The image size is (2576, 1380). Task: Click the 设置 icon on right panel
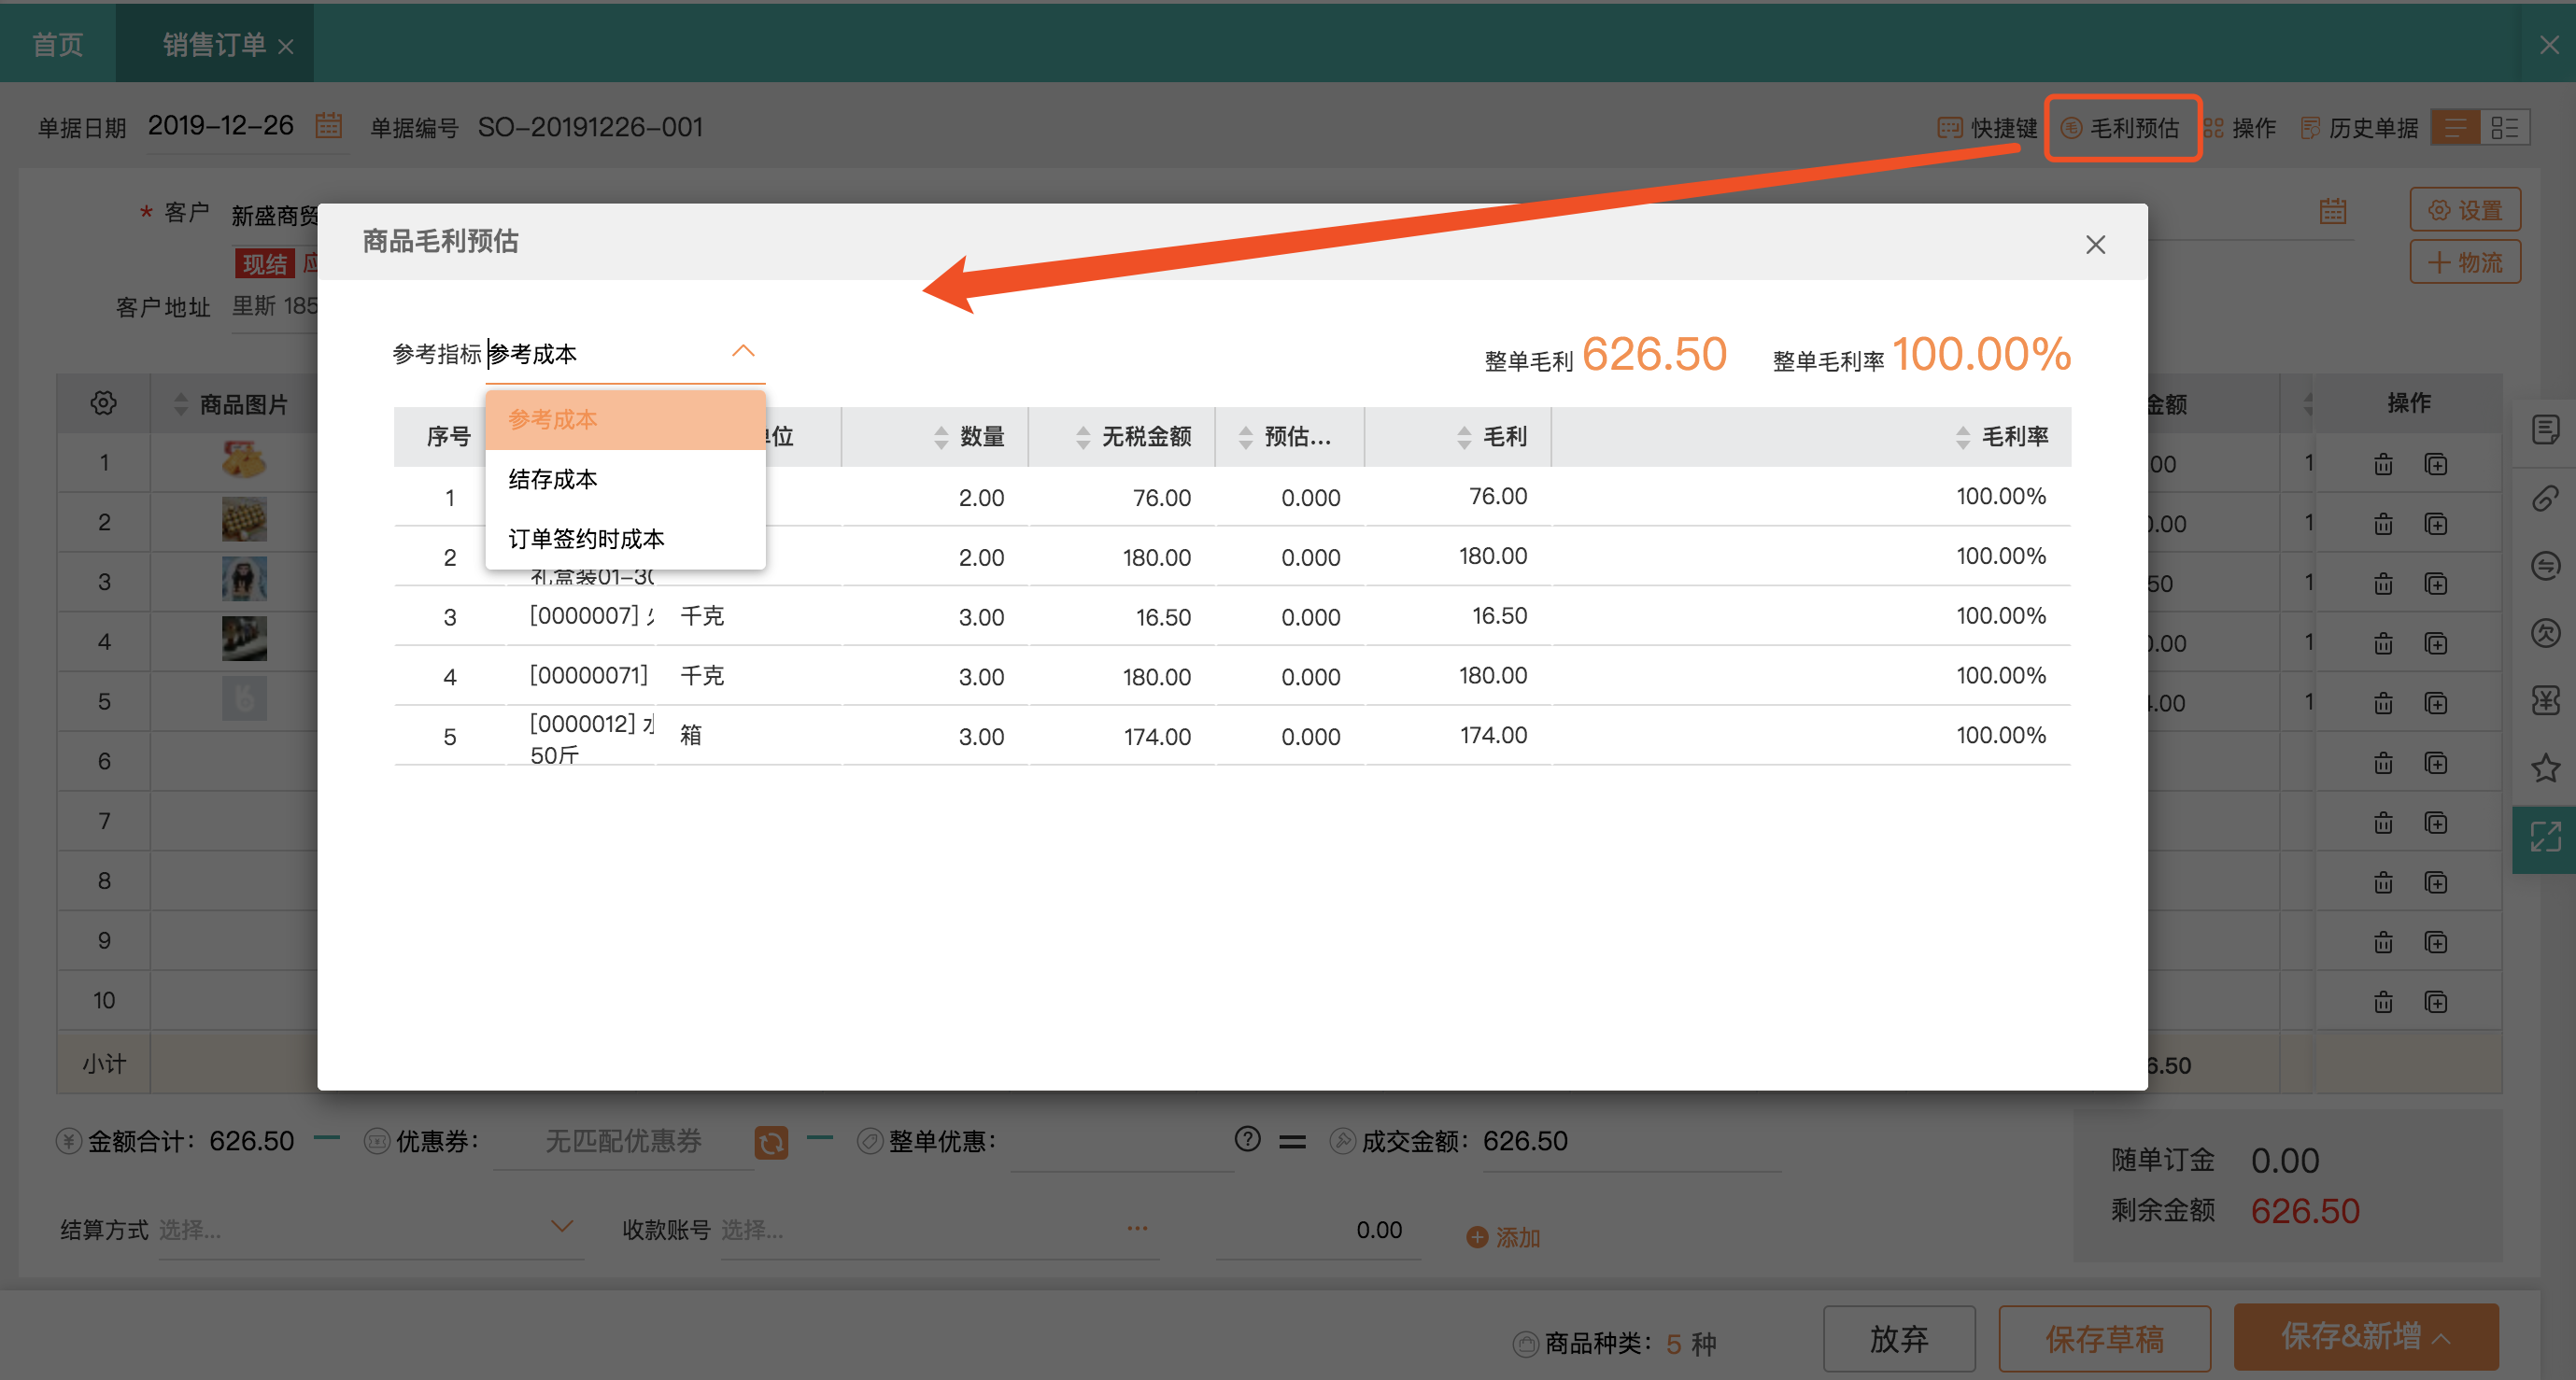pyautogui.click(x=2462, y=209)
